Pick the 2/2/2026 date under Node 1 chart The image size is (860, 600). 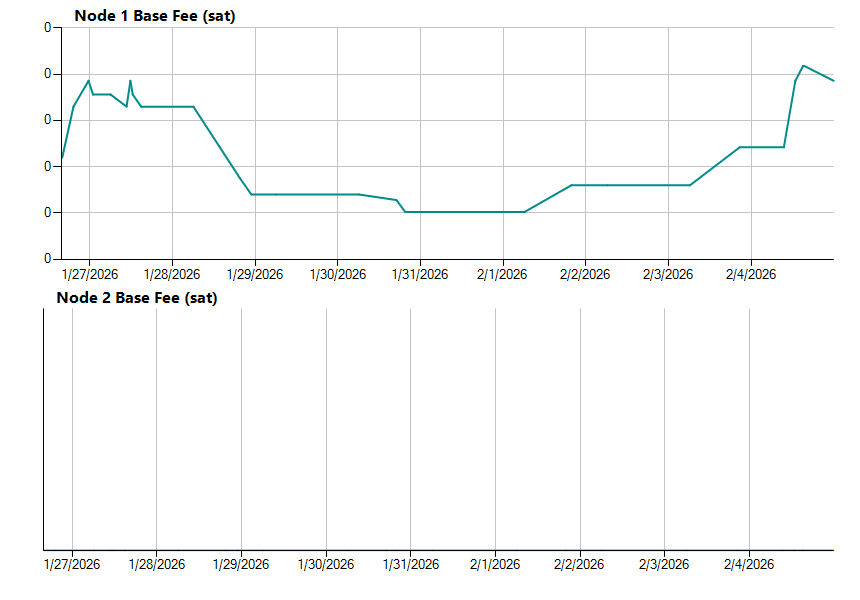tap(584, 274)
